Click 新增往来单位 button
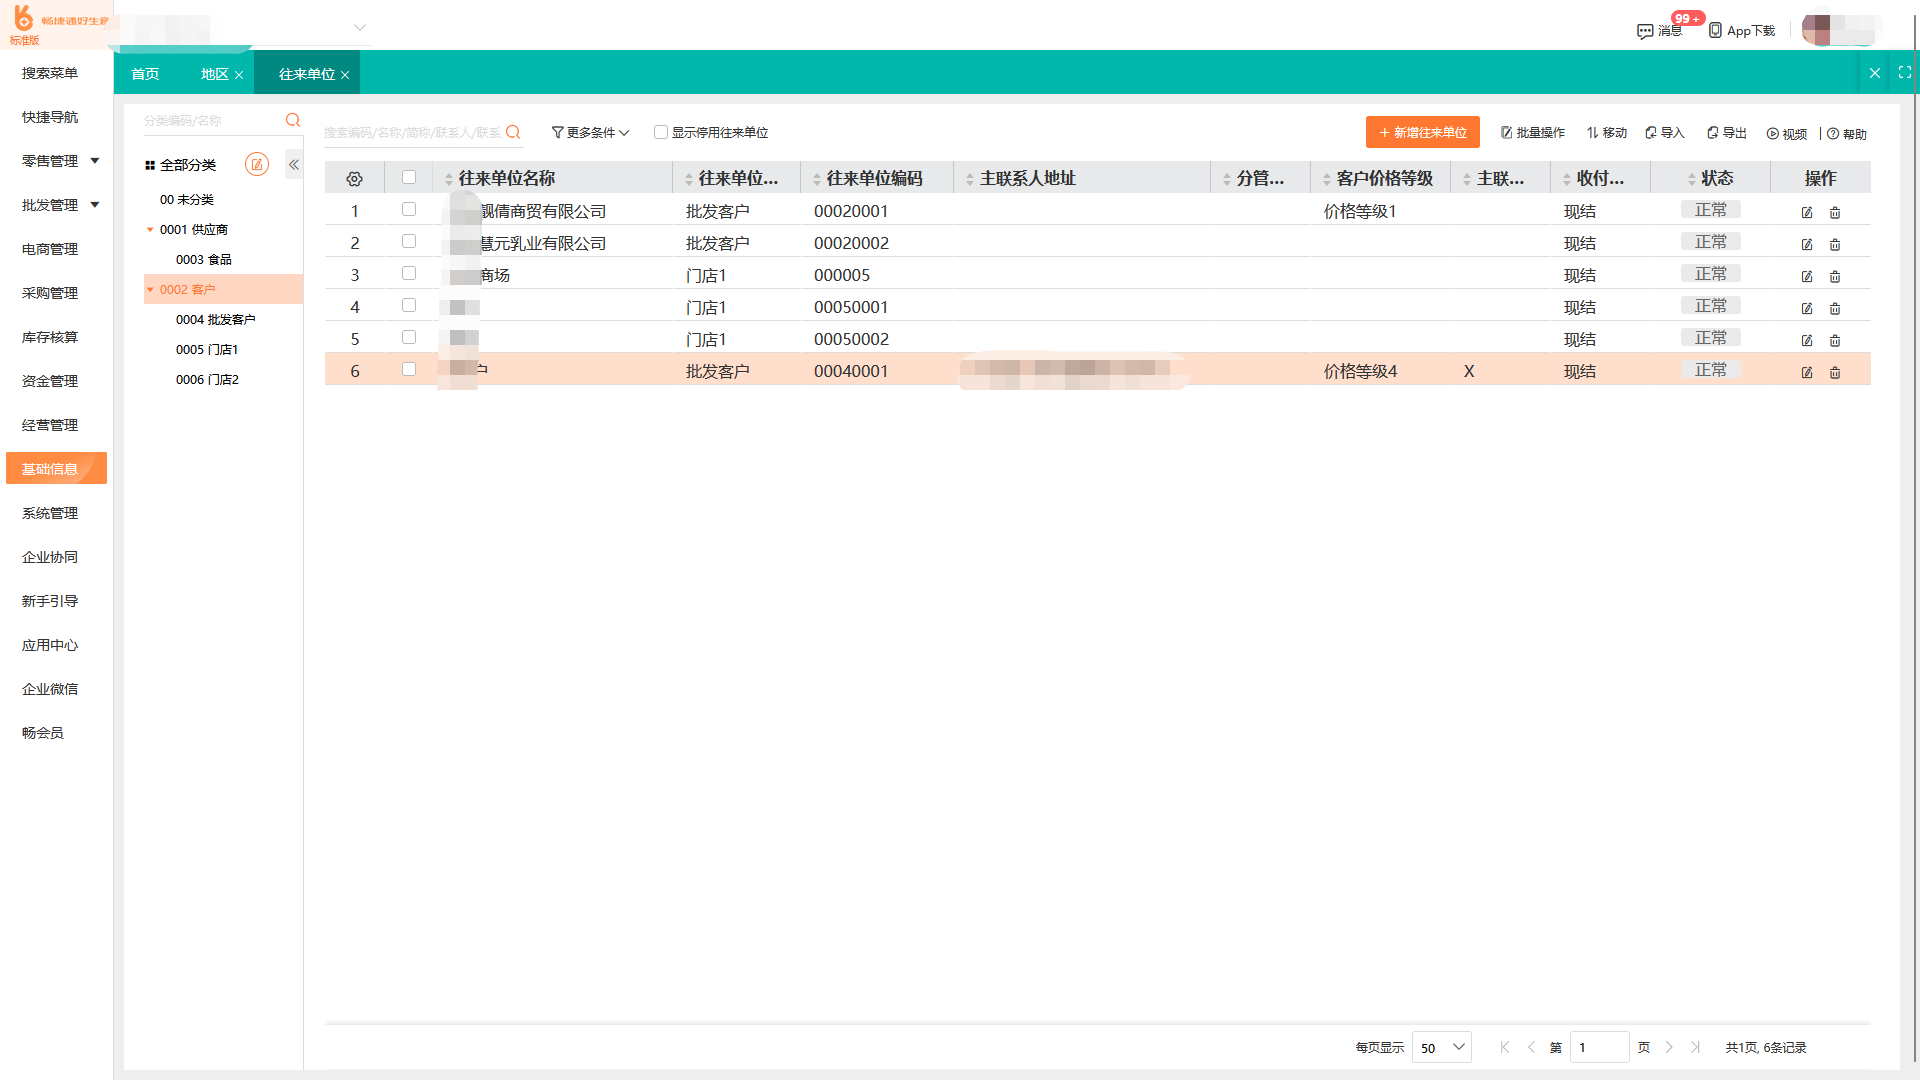The height and width of the screenshot is (1080, 1920). [x=1425, y=132]
